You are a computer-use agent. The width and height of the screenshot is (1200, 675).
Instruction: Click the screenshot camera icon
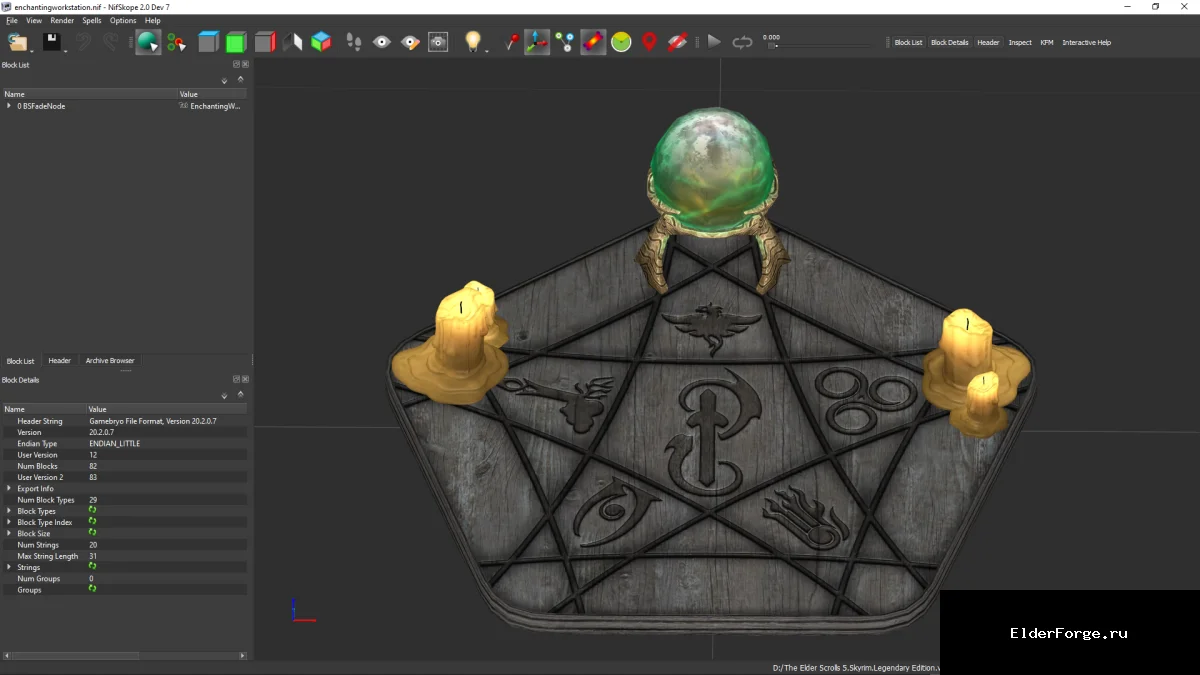tap(438, 42)
